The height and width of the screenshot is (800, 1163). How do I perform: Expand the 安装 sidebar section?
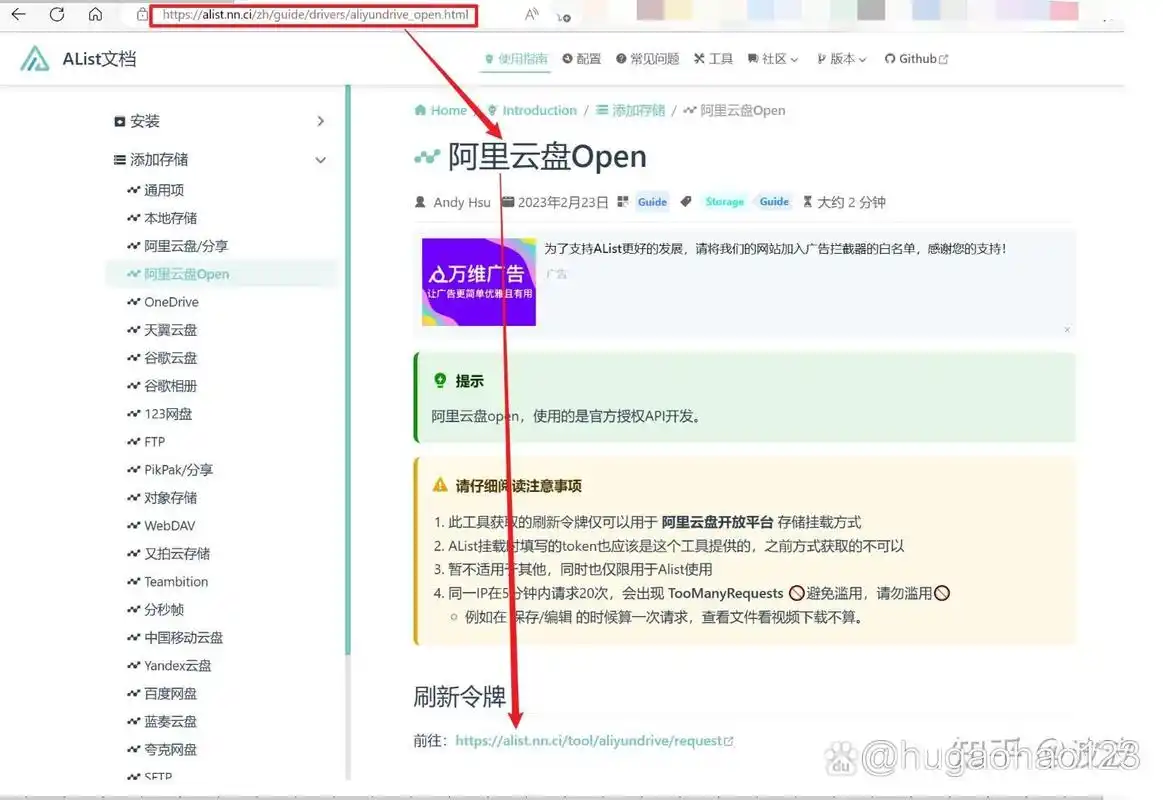[x=319, y=120]
